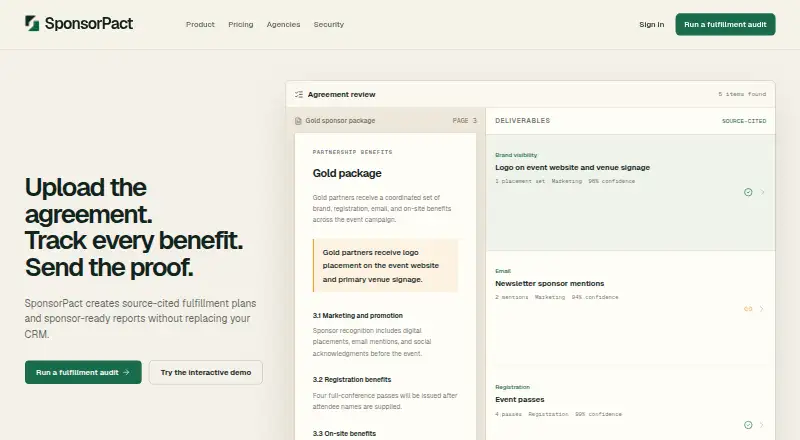
Task: Click the Gold package heading
Action: 347,174
